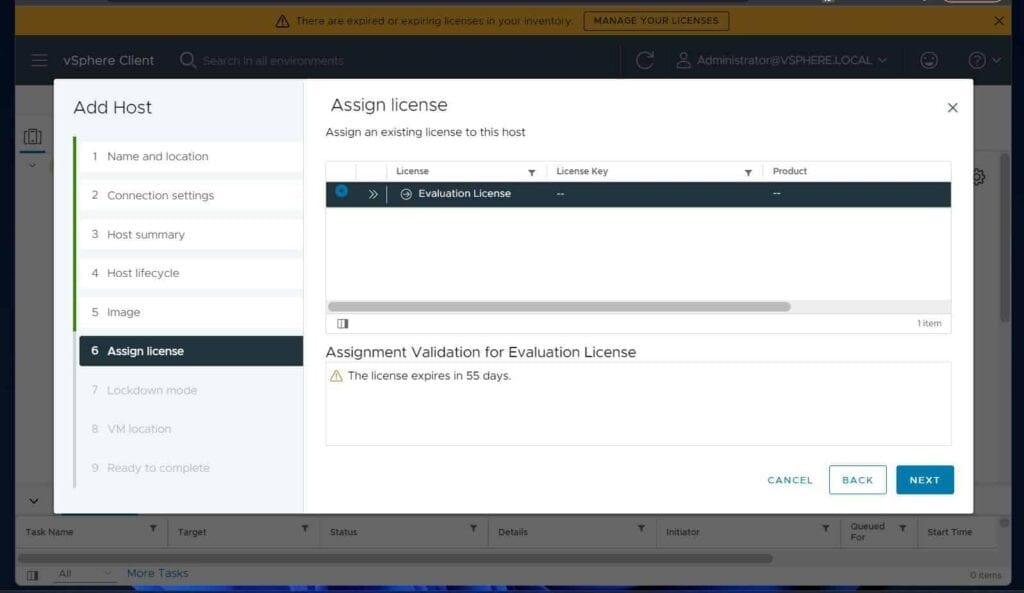
Task: Click the refresh icon in header
Action: click(x=645, y=60)
